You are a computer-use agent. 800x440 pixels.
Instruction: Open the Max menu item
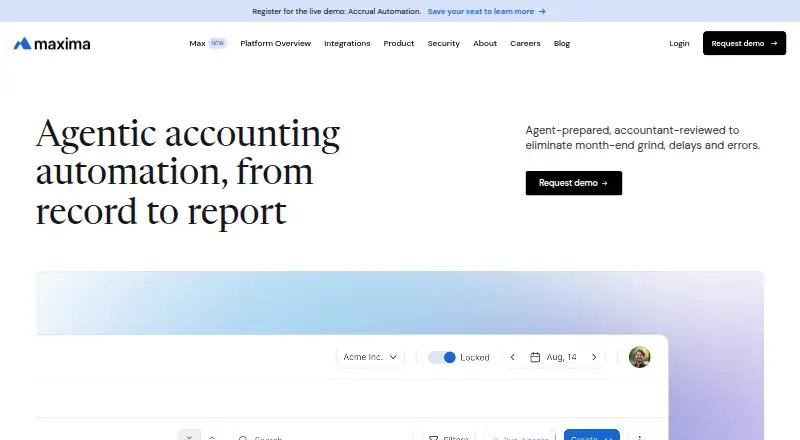click(197, 43)
